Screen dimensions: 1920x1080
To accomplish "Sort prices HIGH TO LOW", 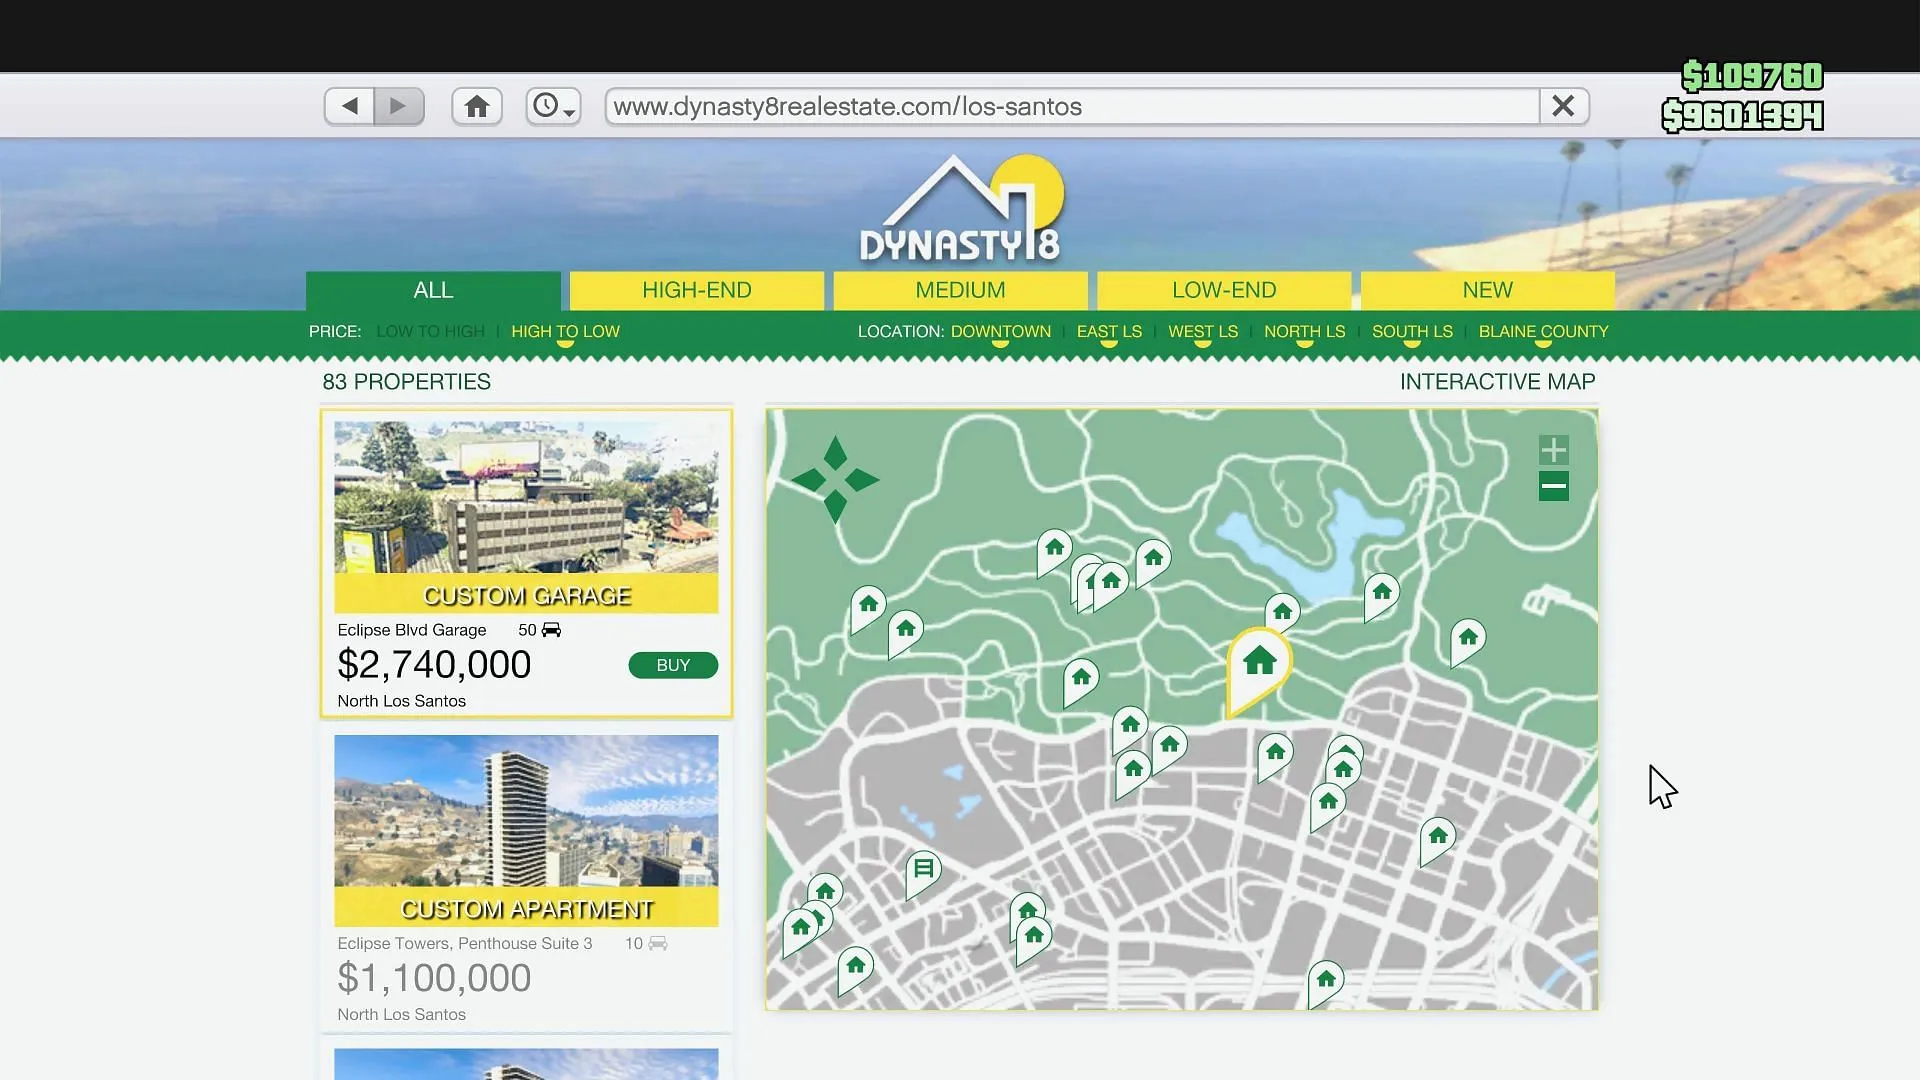I will click(x=565, y=331).
